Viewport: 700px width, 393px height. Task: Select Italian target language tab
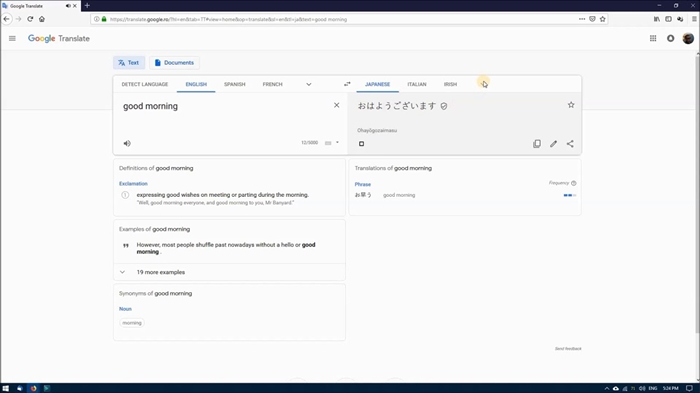417,84
